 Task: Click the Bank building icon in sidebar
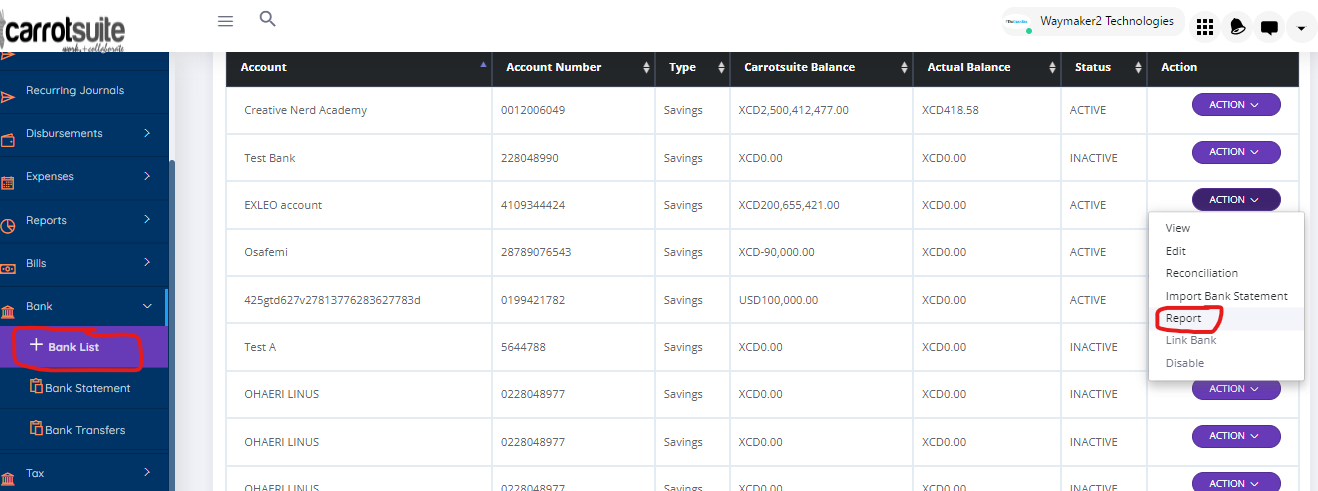point(8,311)
